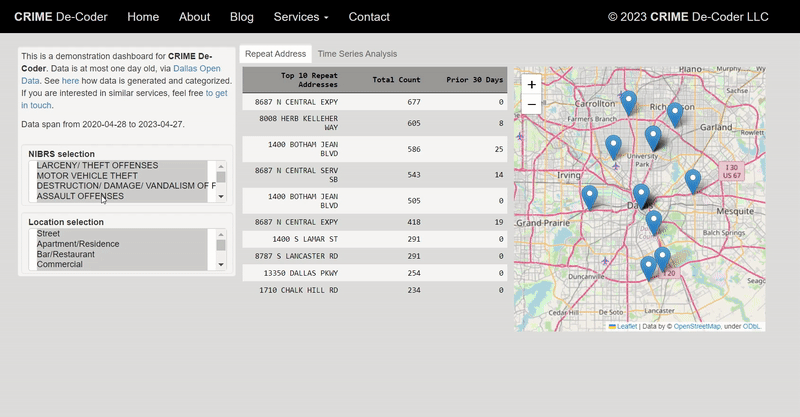Click the CRIME De-Coder brand logo
800x417 pixels.
point(60,17)
